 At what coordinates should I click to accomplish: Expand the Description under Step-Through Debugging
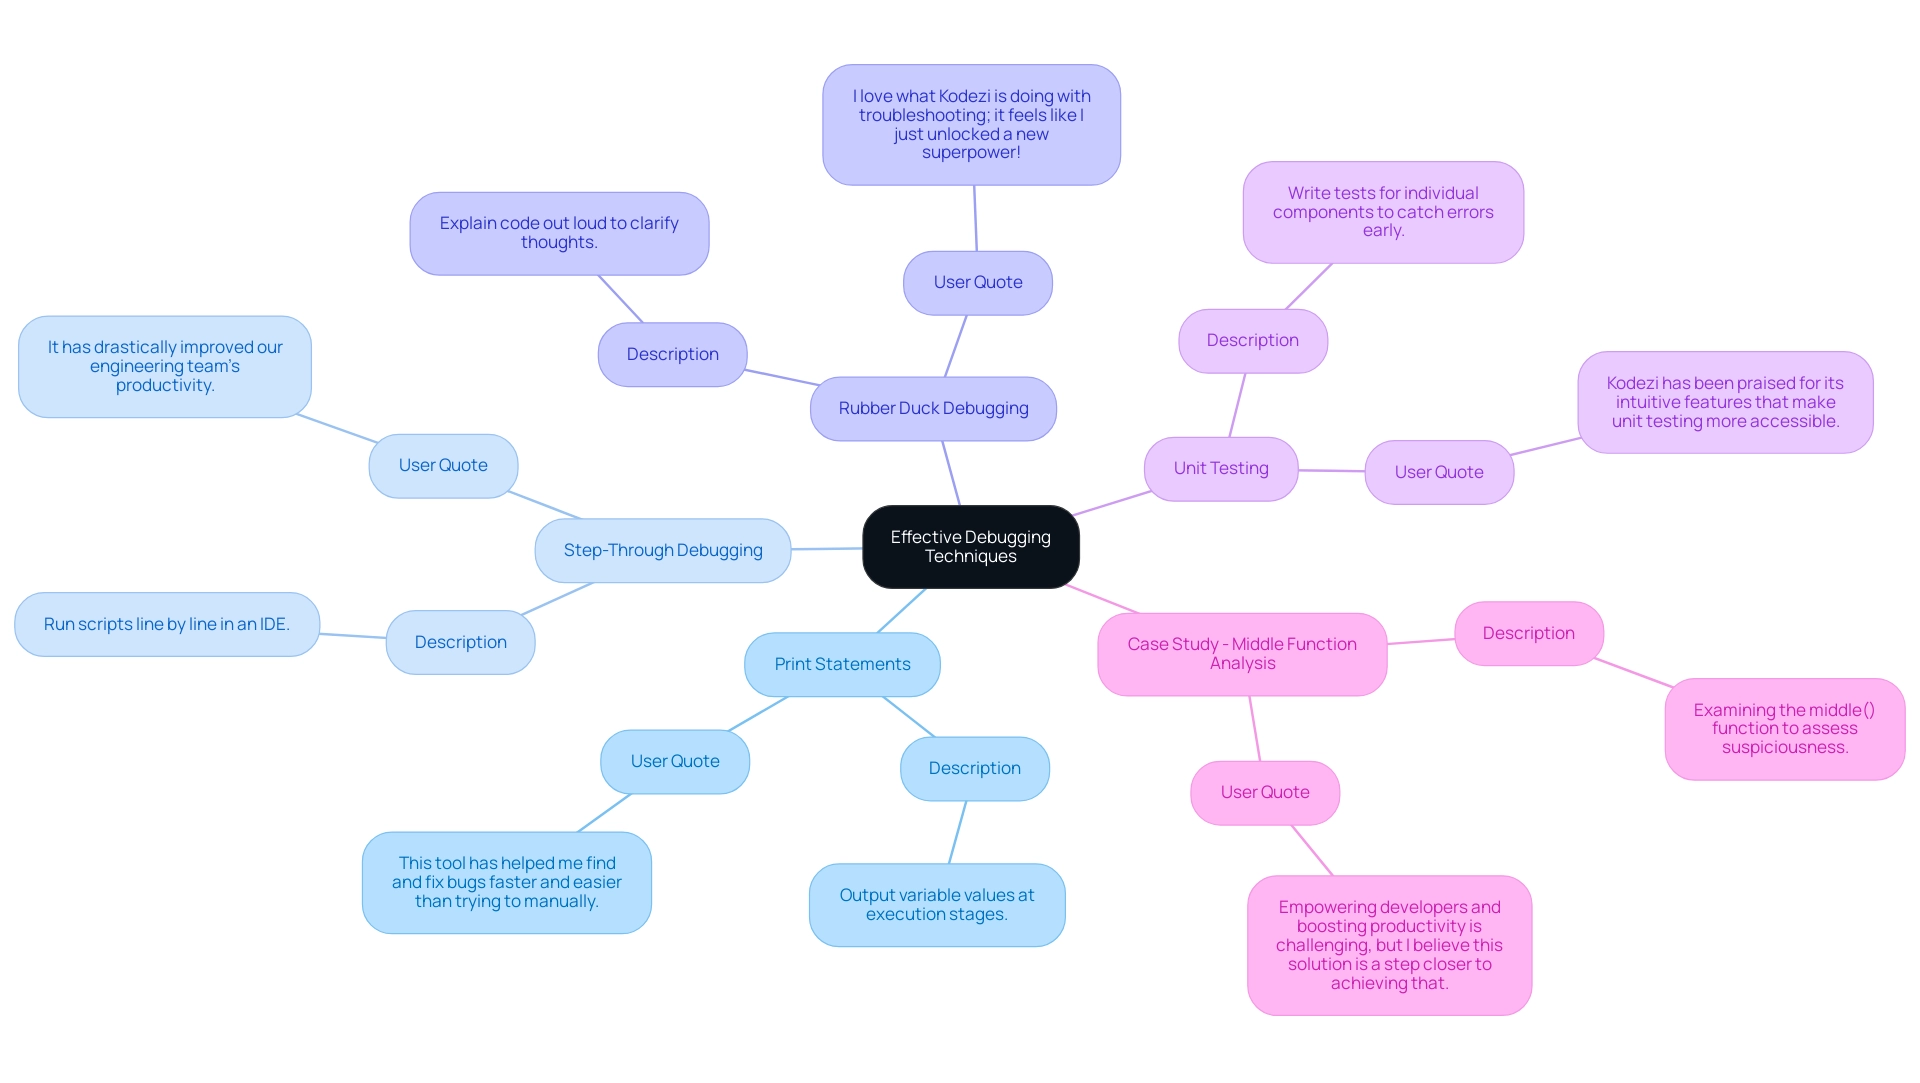coord(463,640)
